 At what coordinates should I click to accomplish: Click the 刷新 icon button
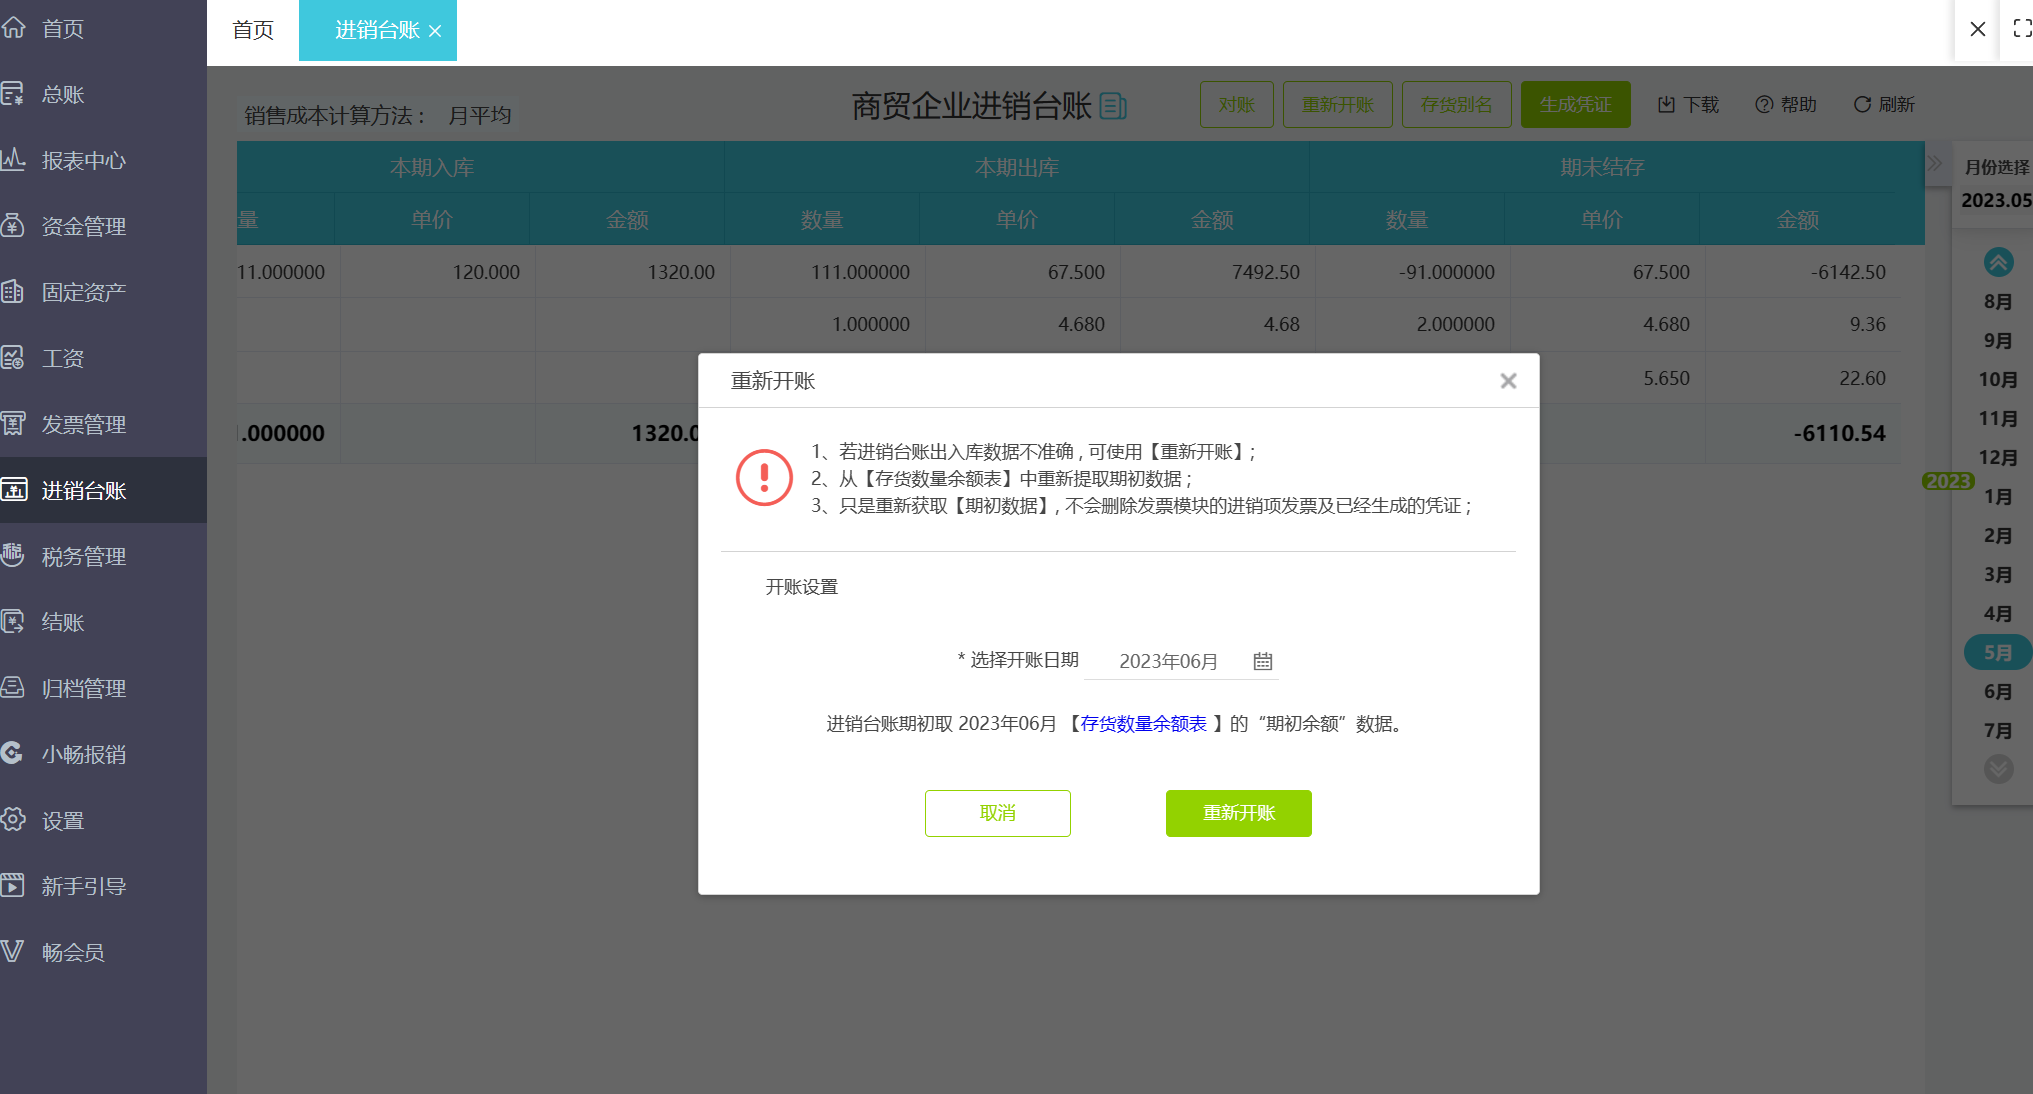point(1863,104)
